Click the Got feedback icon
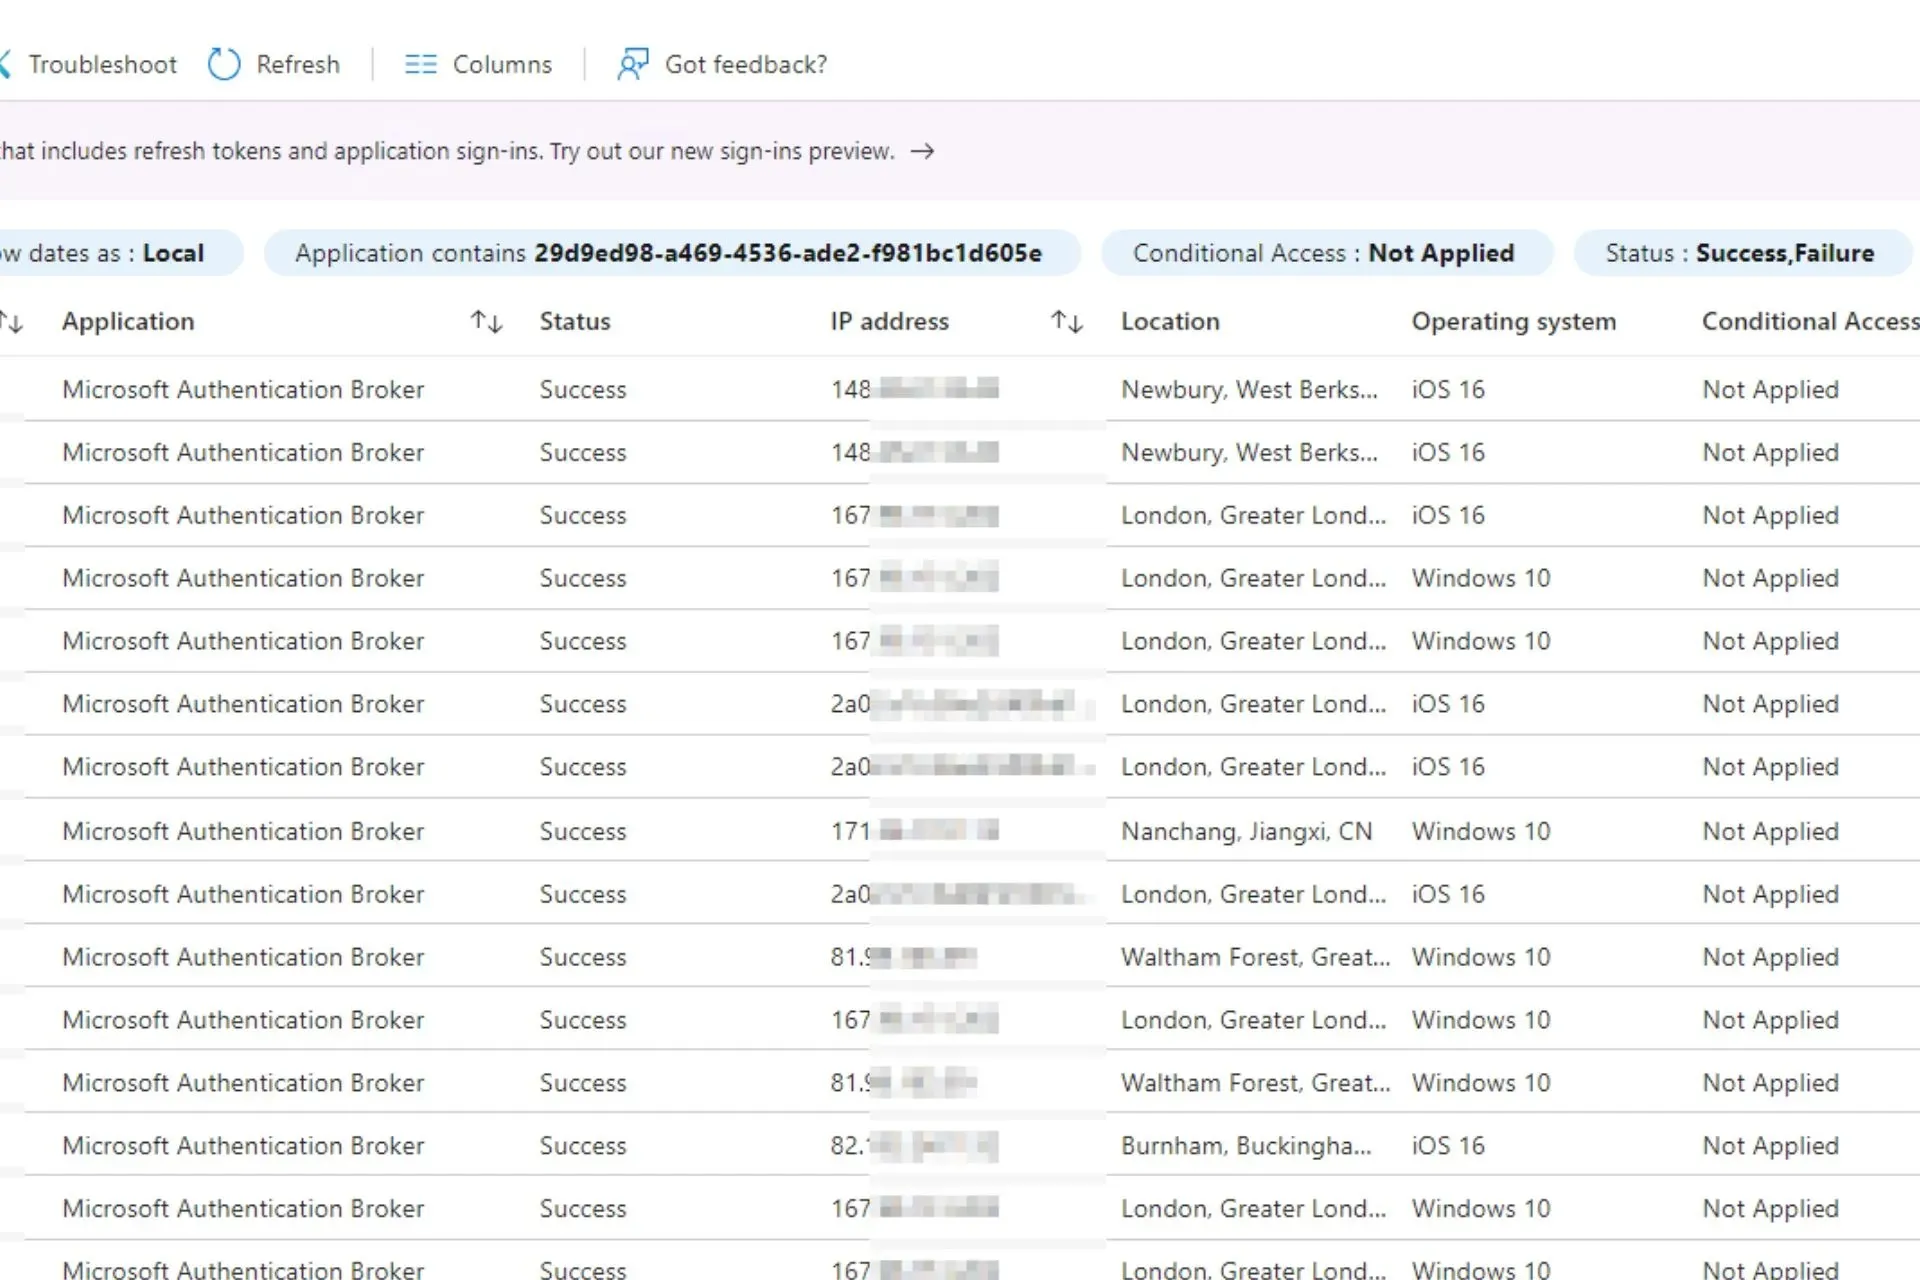Image resolution: width=1920 pixels, height=1280 pixels. tap(634, 63)
